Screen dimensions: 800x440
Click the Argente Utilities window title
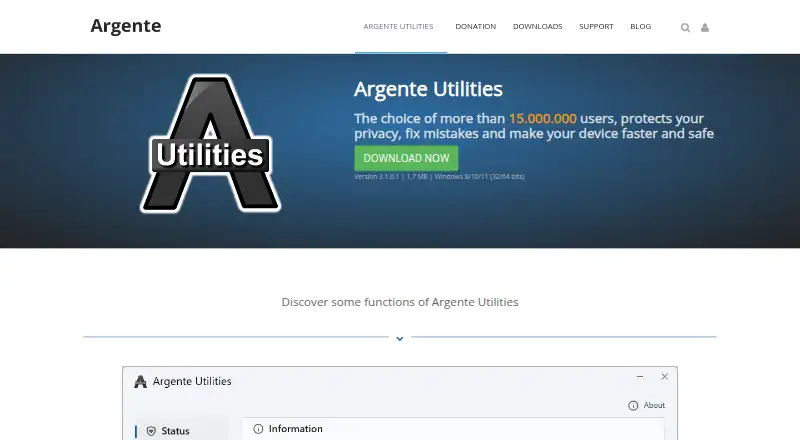[x=192, y=381]
